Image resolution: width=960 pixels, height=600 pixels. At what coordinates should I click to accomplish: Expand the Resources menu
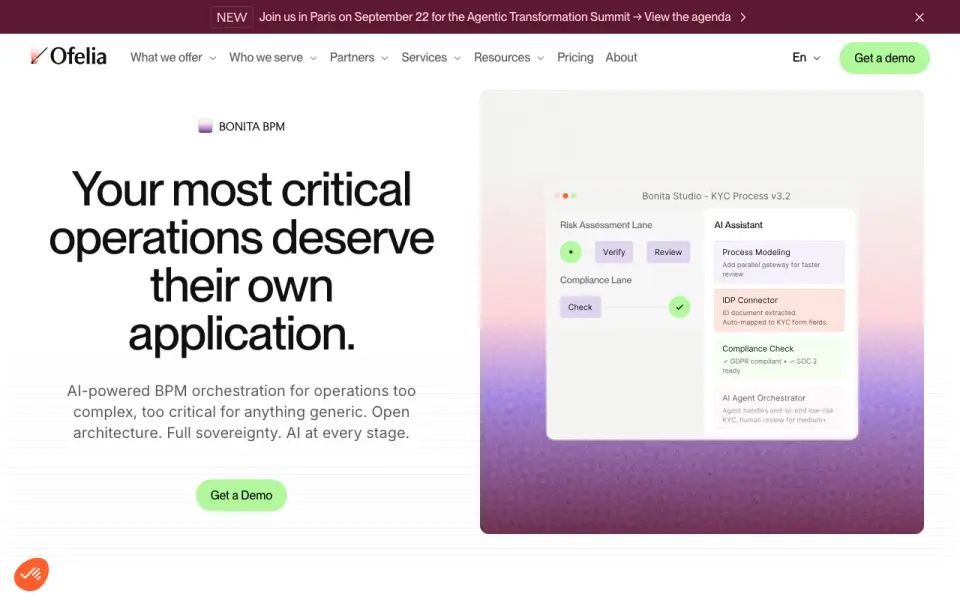click(509, 58)
